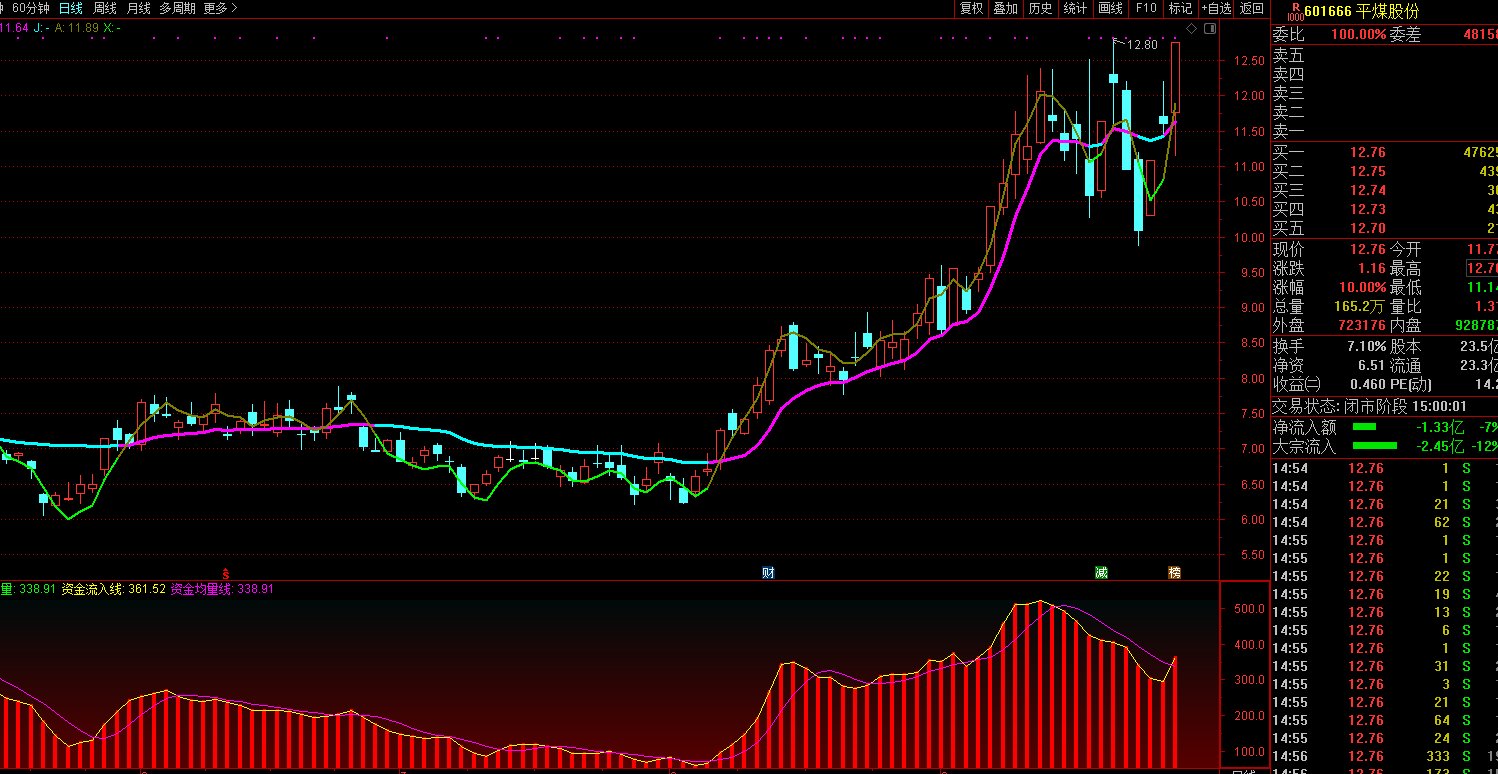Viewport: 1498px width, 774px height.
Task: Click the 12.80 high price flag
Action: point(1140,45)
